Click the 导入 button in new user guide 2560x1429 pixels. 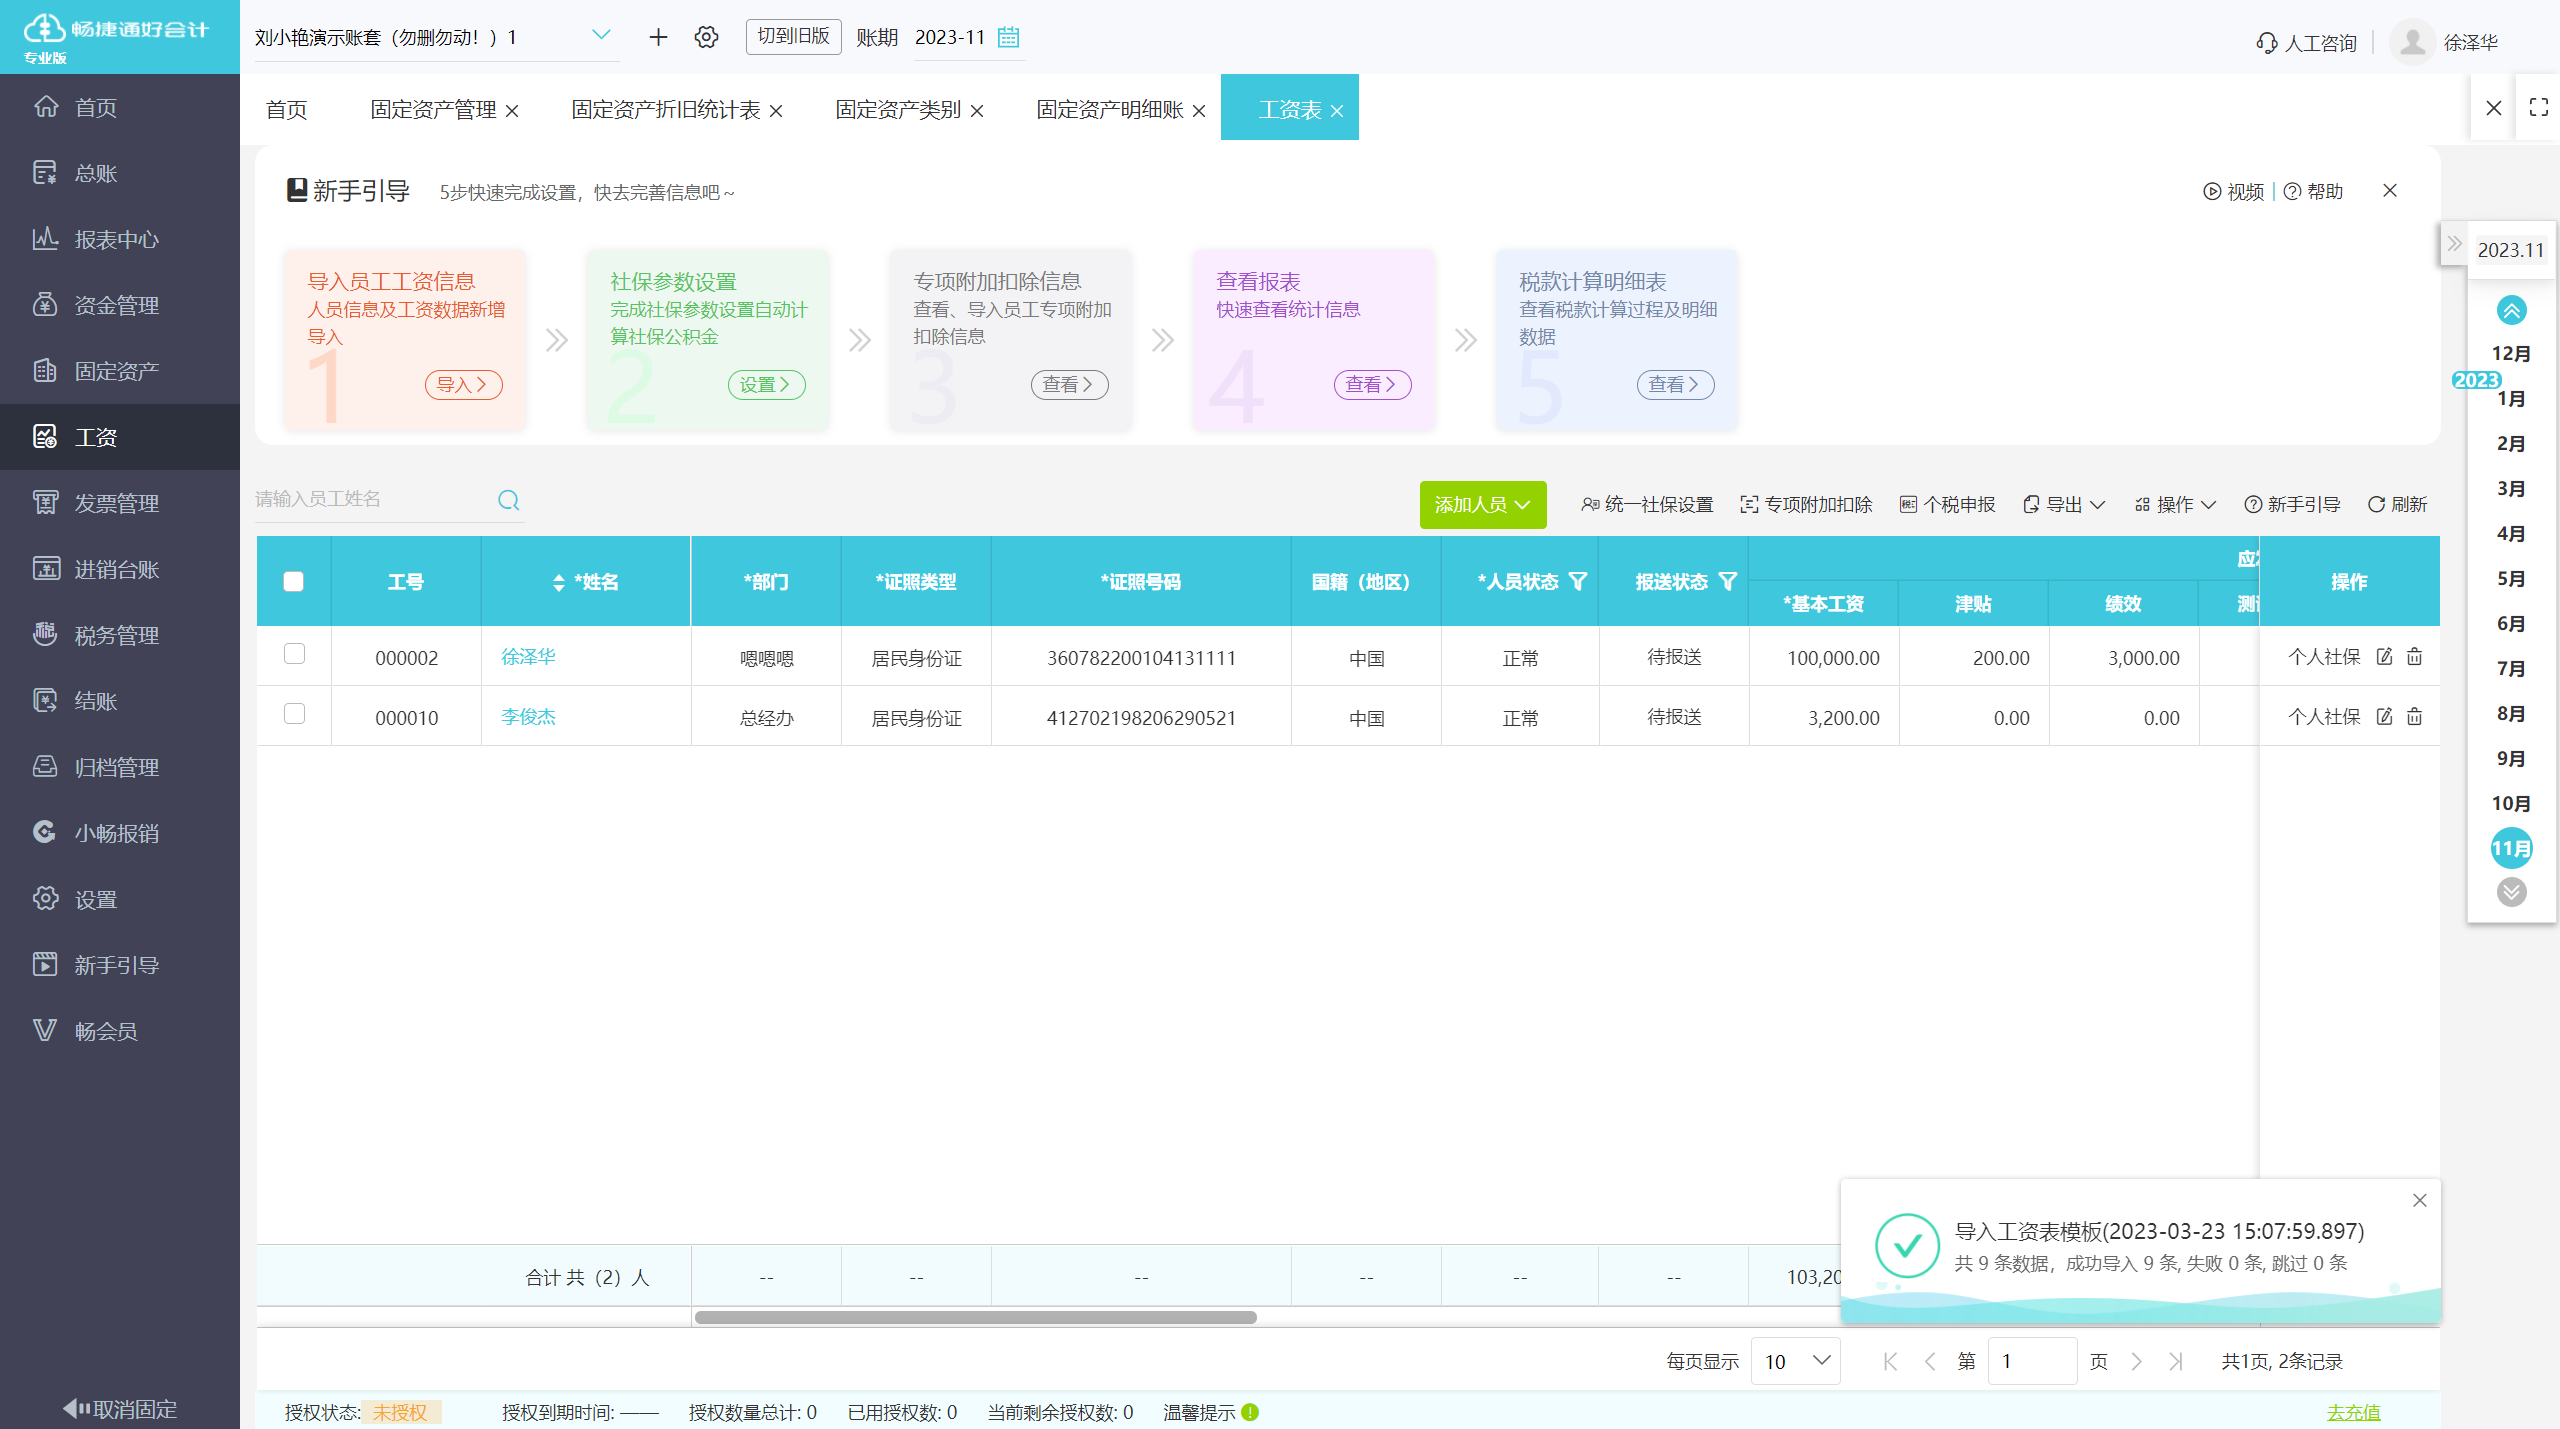click(462, 385)
